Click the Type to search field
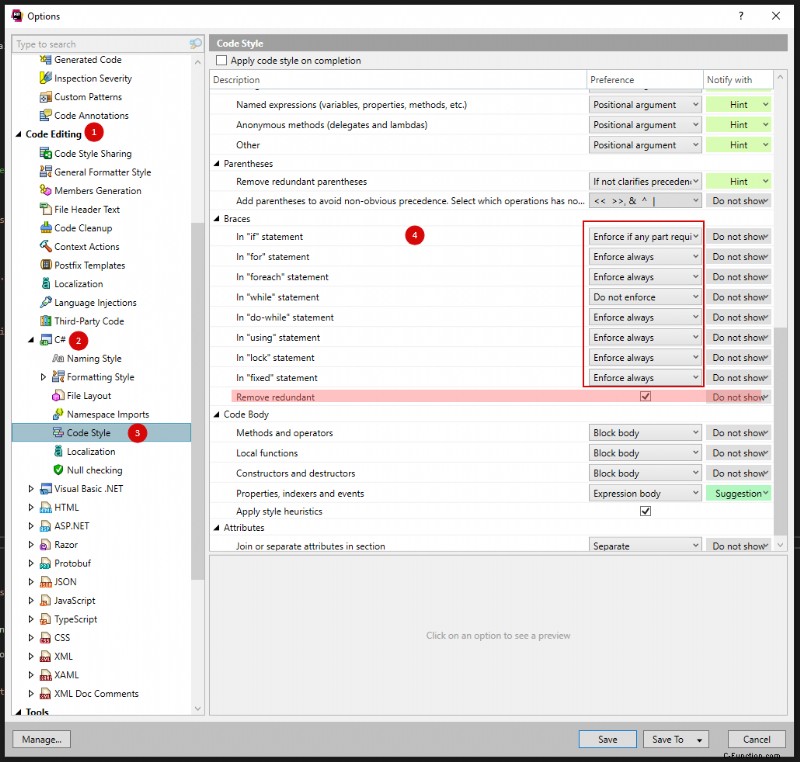800x762 pixels. 100,44
